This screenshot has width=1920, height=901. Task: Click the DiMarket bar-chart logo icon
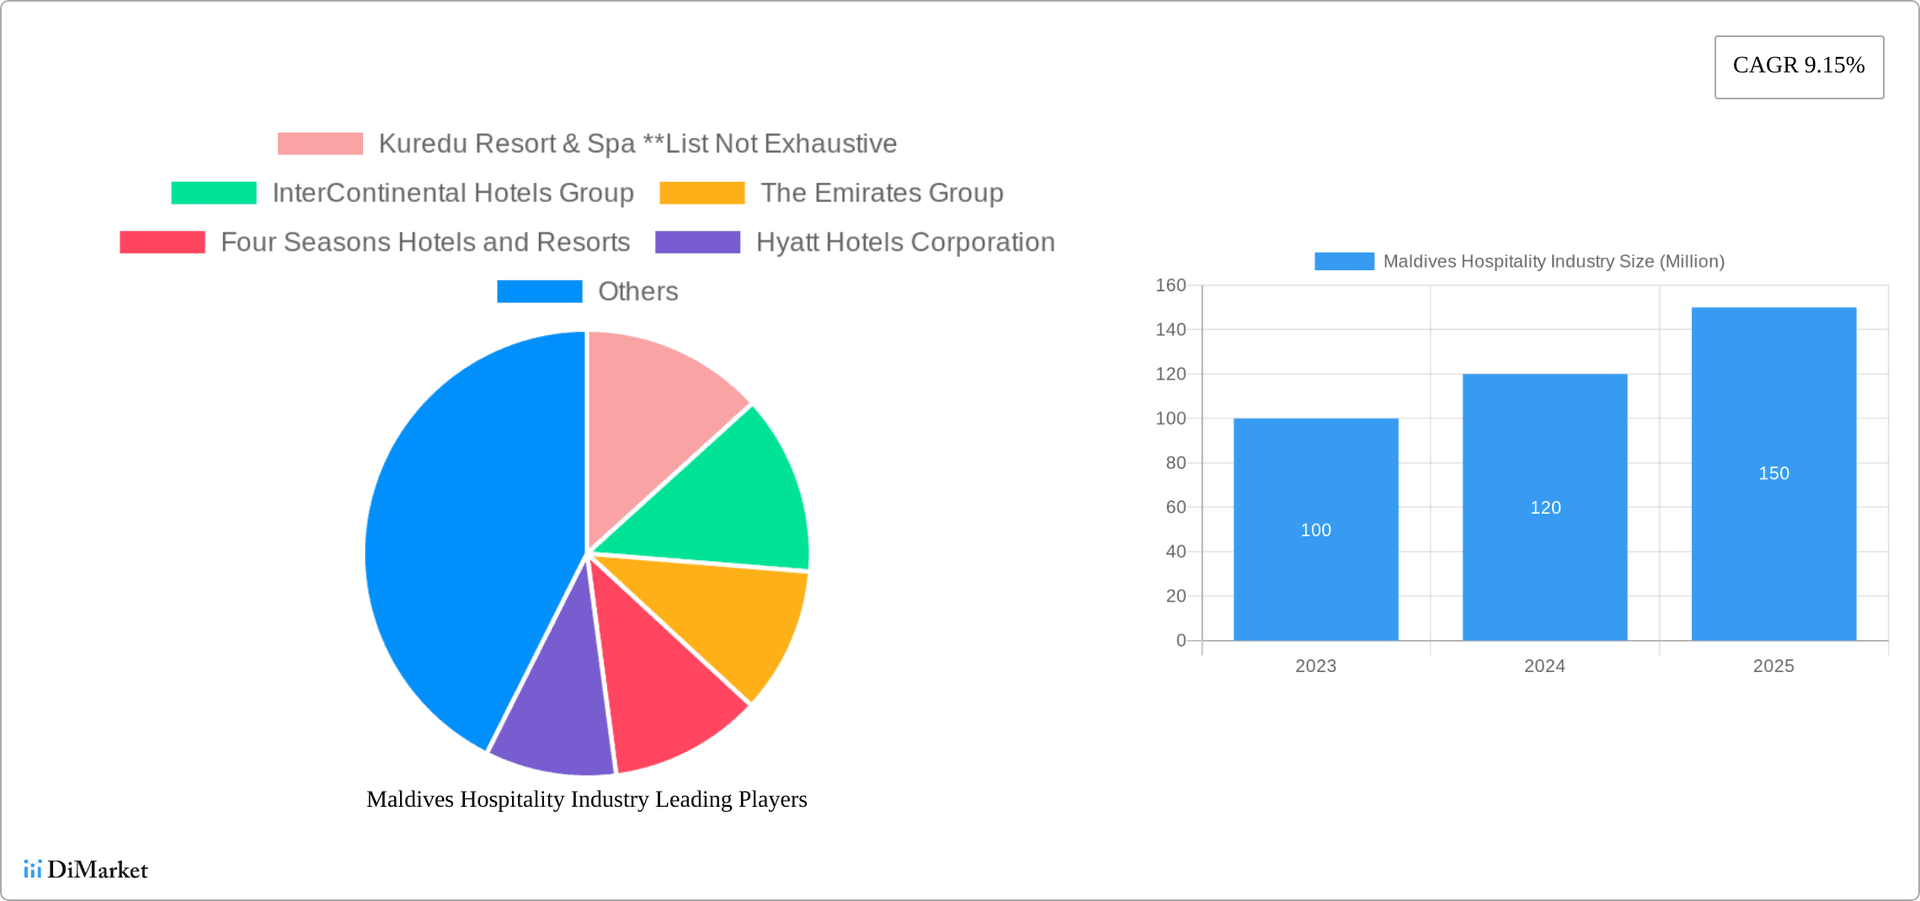[33, 868]
